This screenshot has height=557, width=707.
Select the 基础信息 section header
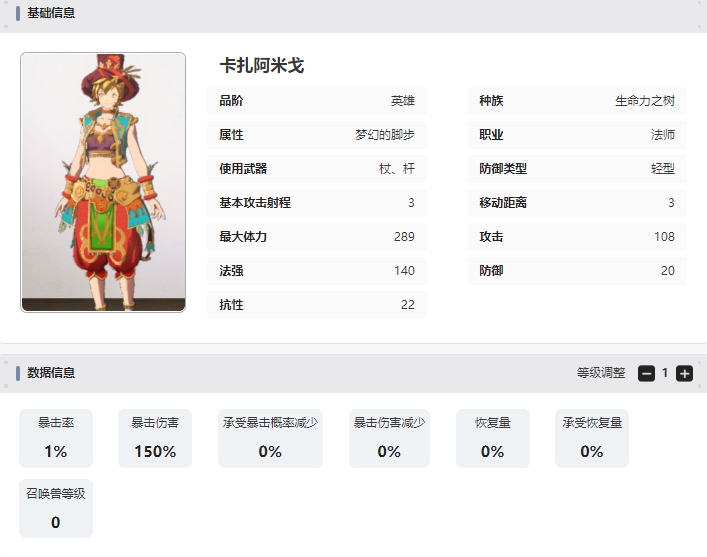click(x=50, y=13)
